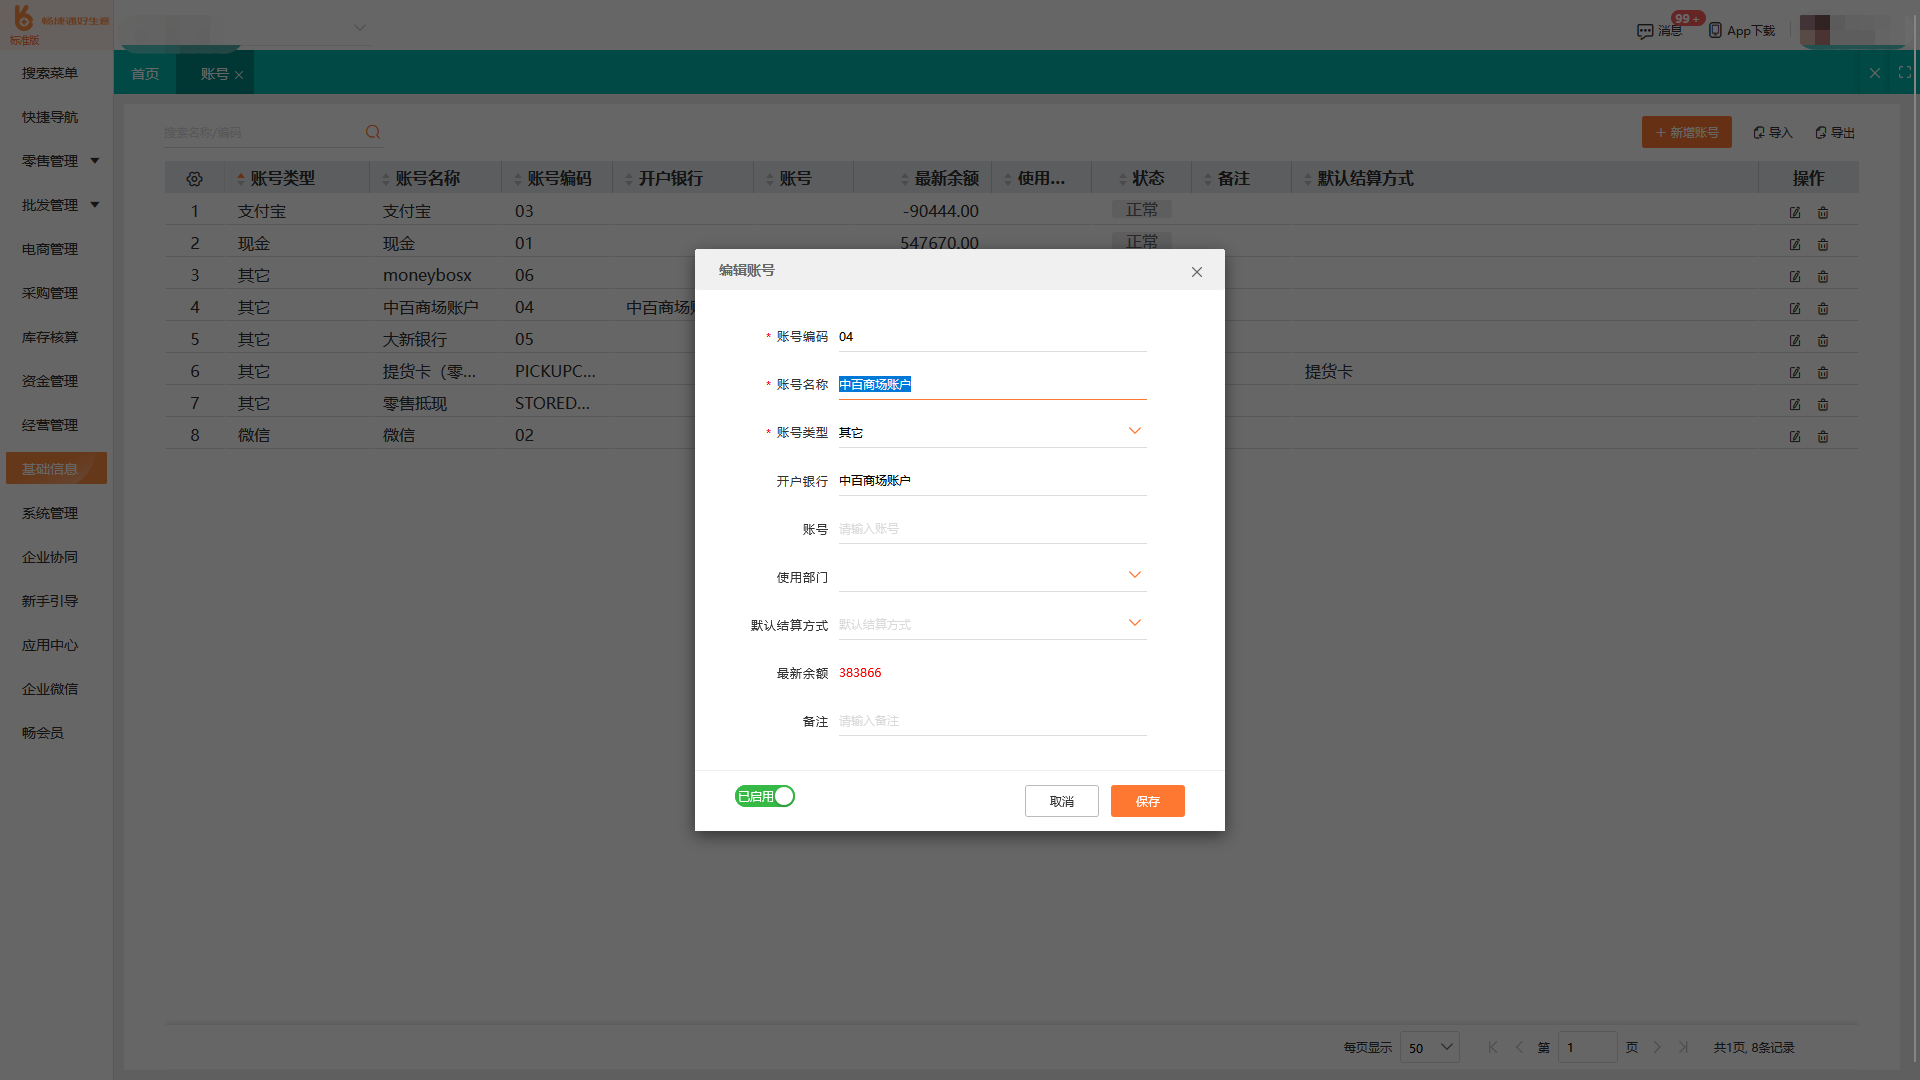This screenshot has height=1080, width=1920.
Task: Click the 取消 button in edit dialog
Action: coord(1062,802)
